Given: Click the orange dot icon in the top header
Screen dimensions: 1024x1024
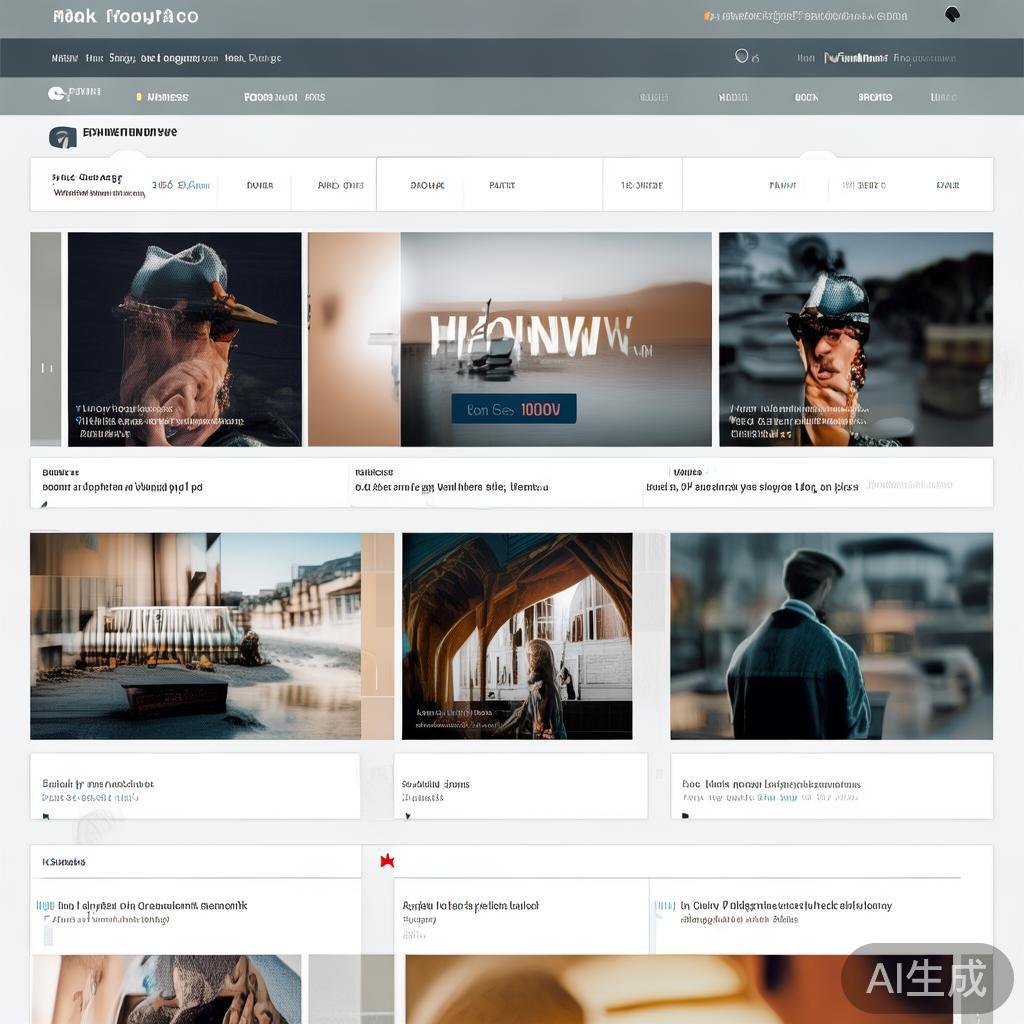Looking at the screenshot, I should [708, 16].
